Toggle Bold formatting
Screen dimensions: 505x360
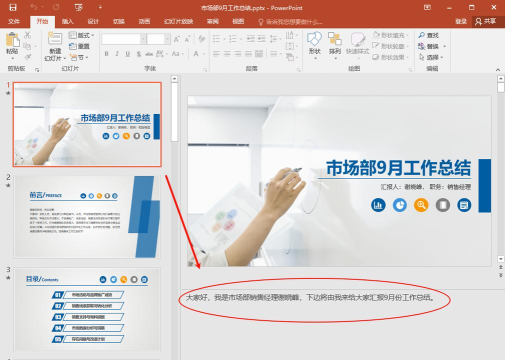point(106,54)
